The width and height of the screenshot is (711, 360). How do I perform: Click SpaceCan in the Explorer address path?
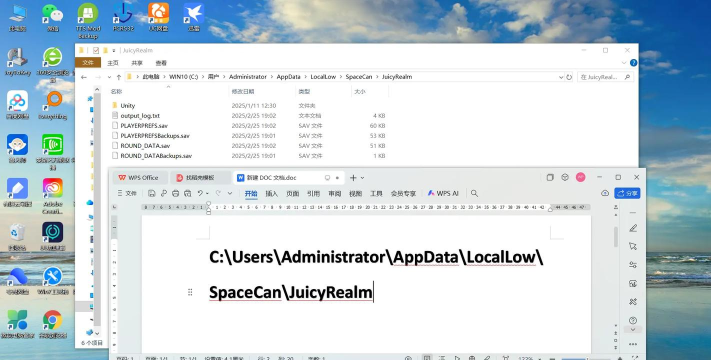tap(359, 77)
